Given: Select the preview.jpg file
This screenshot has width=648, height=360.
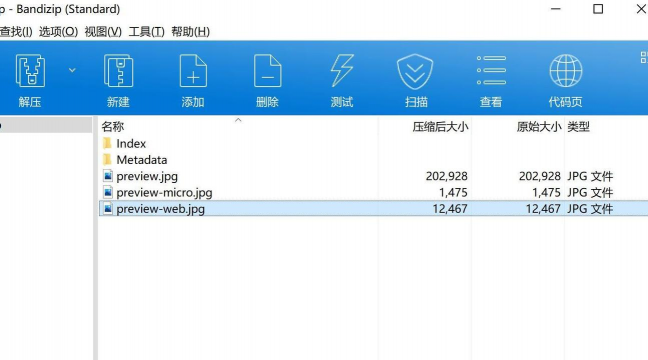Looking at the screenshot, I should pos(373,176).
